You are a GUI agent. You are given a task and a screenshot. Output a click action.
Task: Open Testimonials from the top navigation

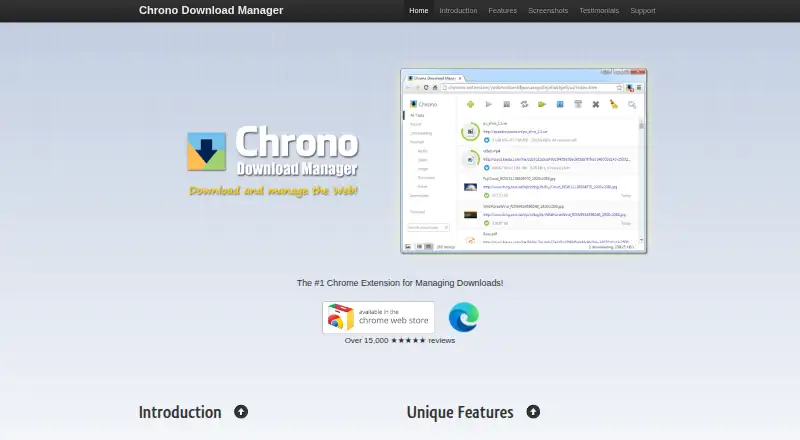(599, 11)
